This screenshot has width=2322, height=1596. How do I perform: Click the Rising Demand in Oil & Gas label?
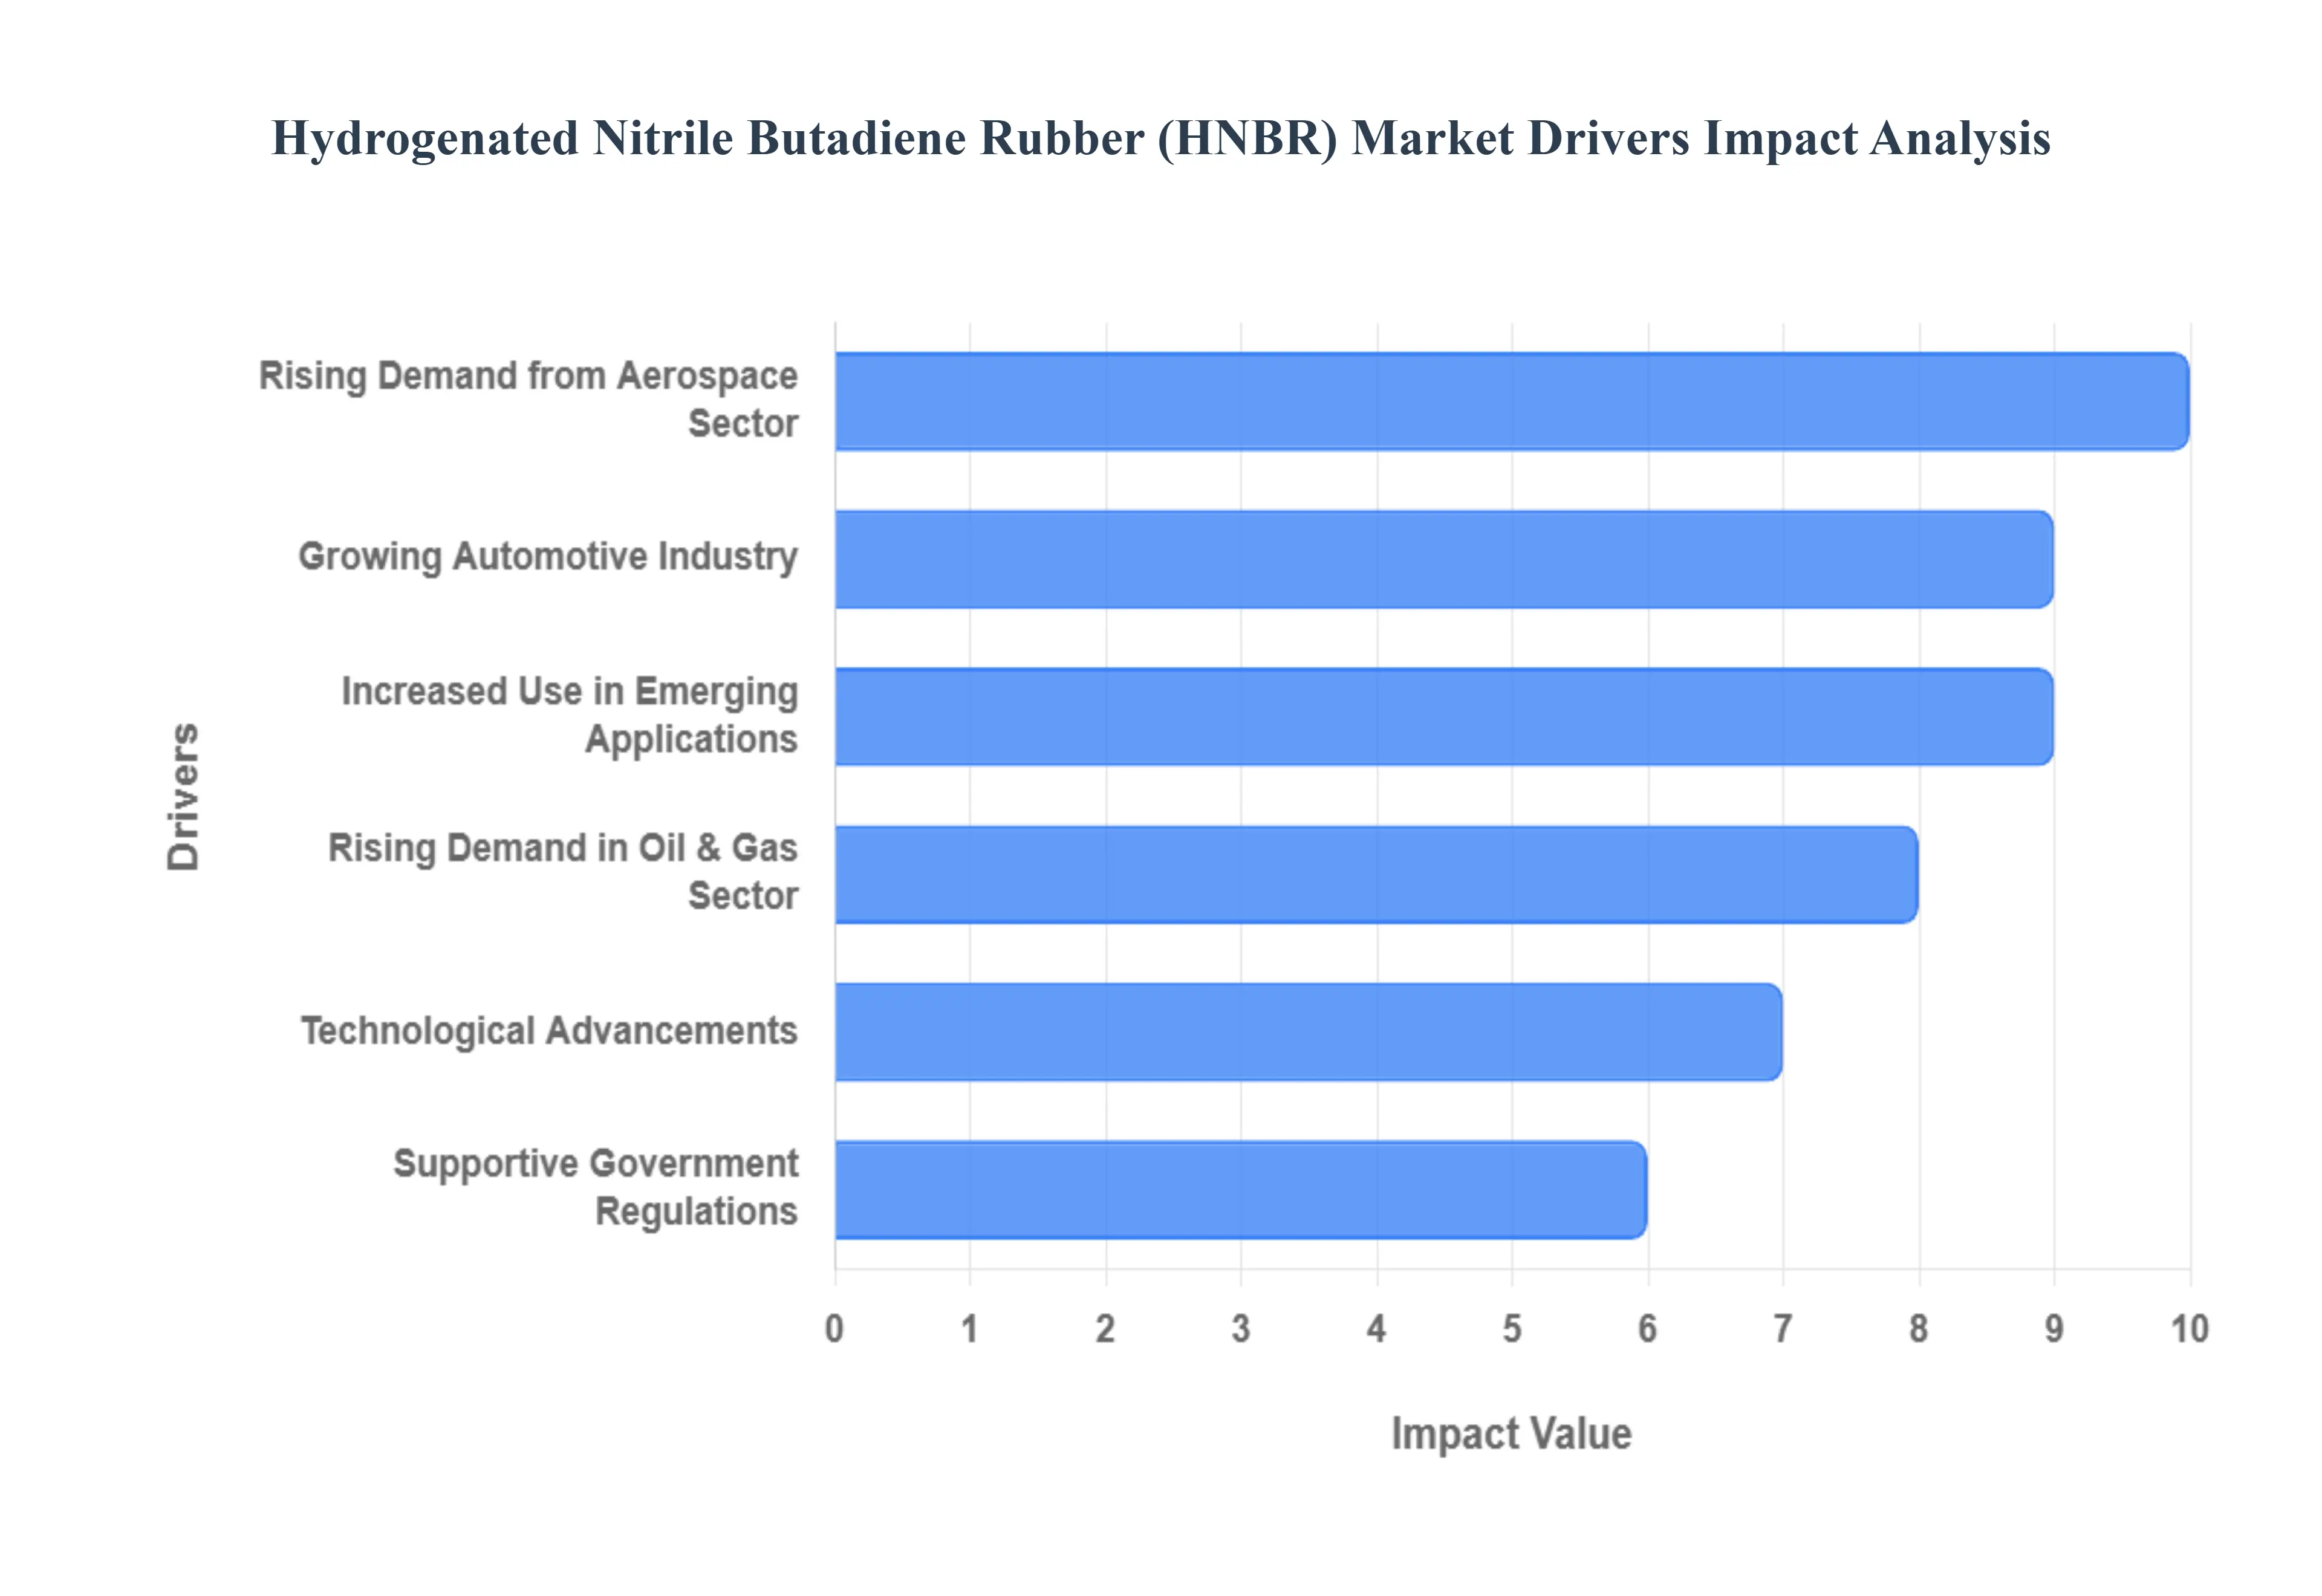tap(563, 871)
